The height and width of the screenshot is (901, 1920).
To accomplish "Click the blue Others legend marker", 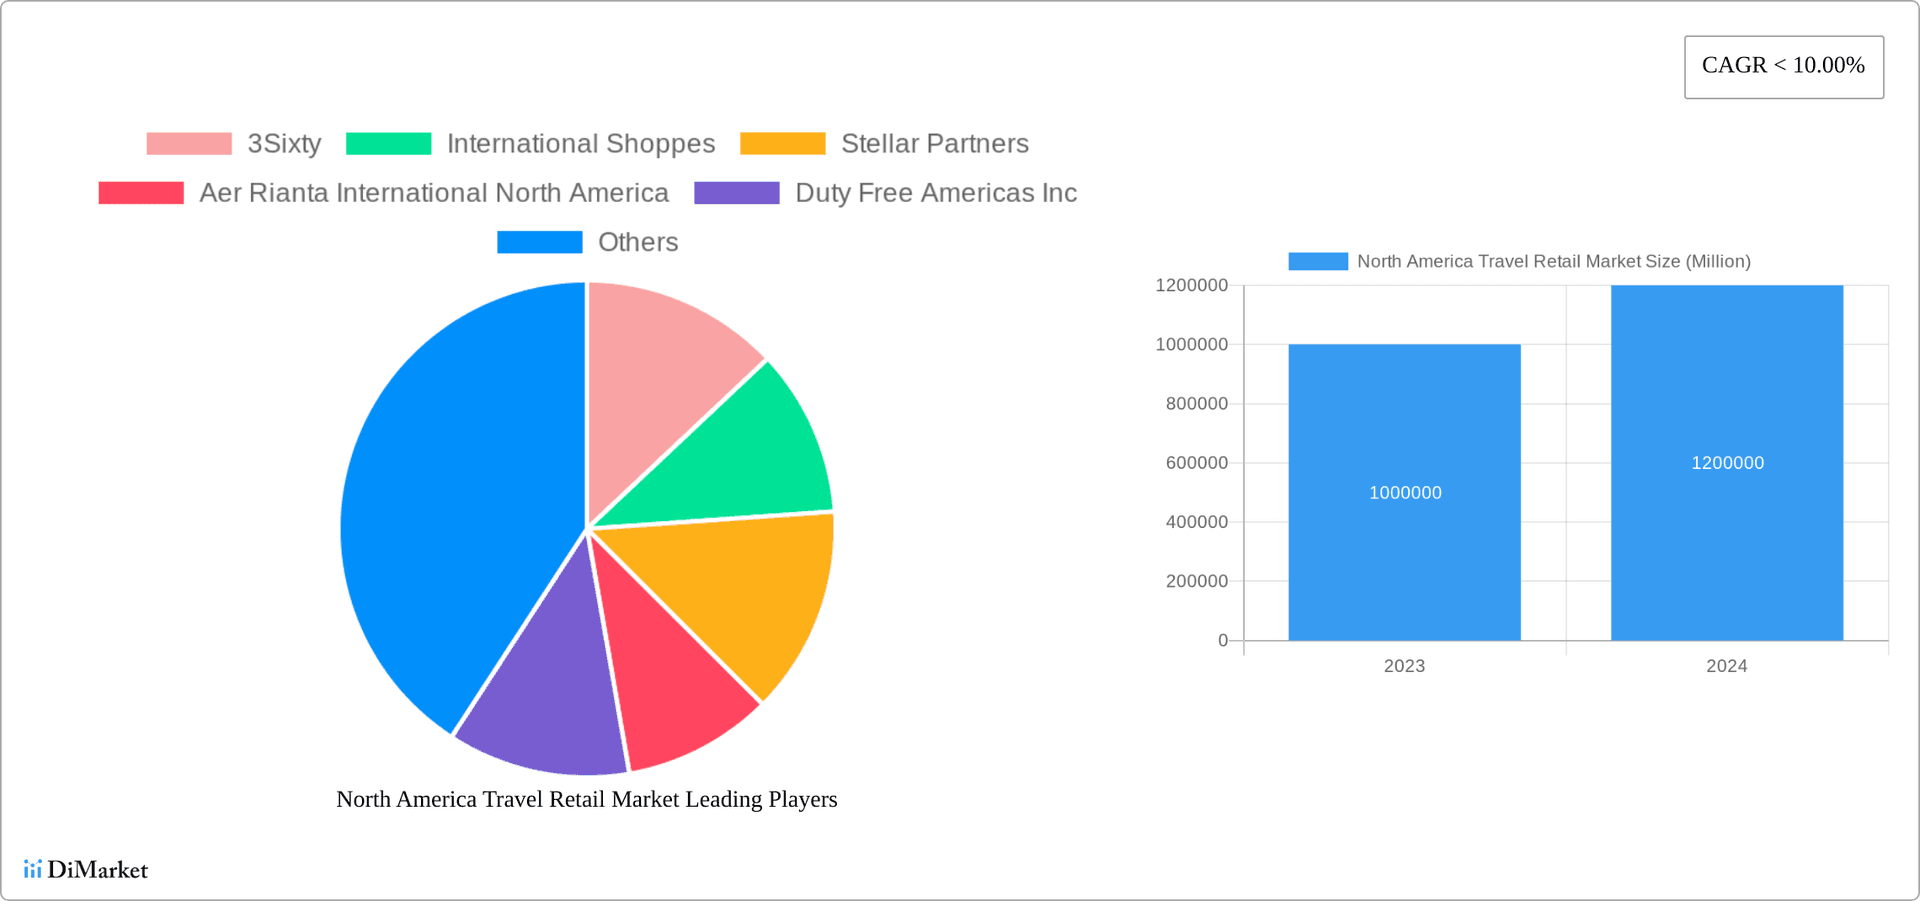I will pyautogui.click(x=539, y=241).
